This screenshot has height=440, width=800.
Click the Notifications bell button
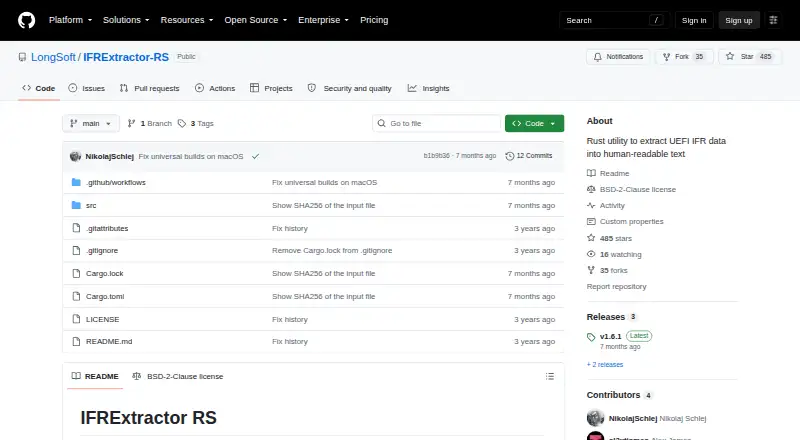[x=618, y=57]
